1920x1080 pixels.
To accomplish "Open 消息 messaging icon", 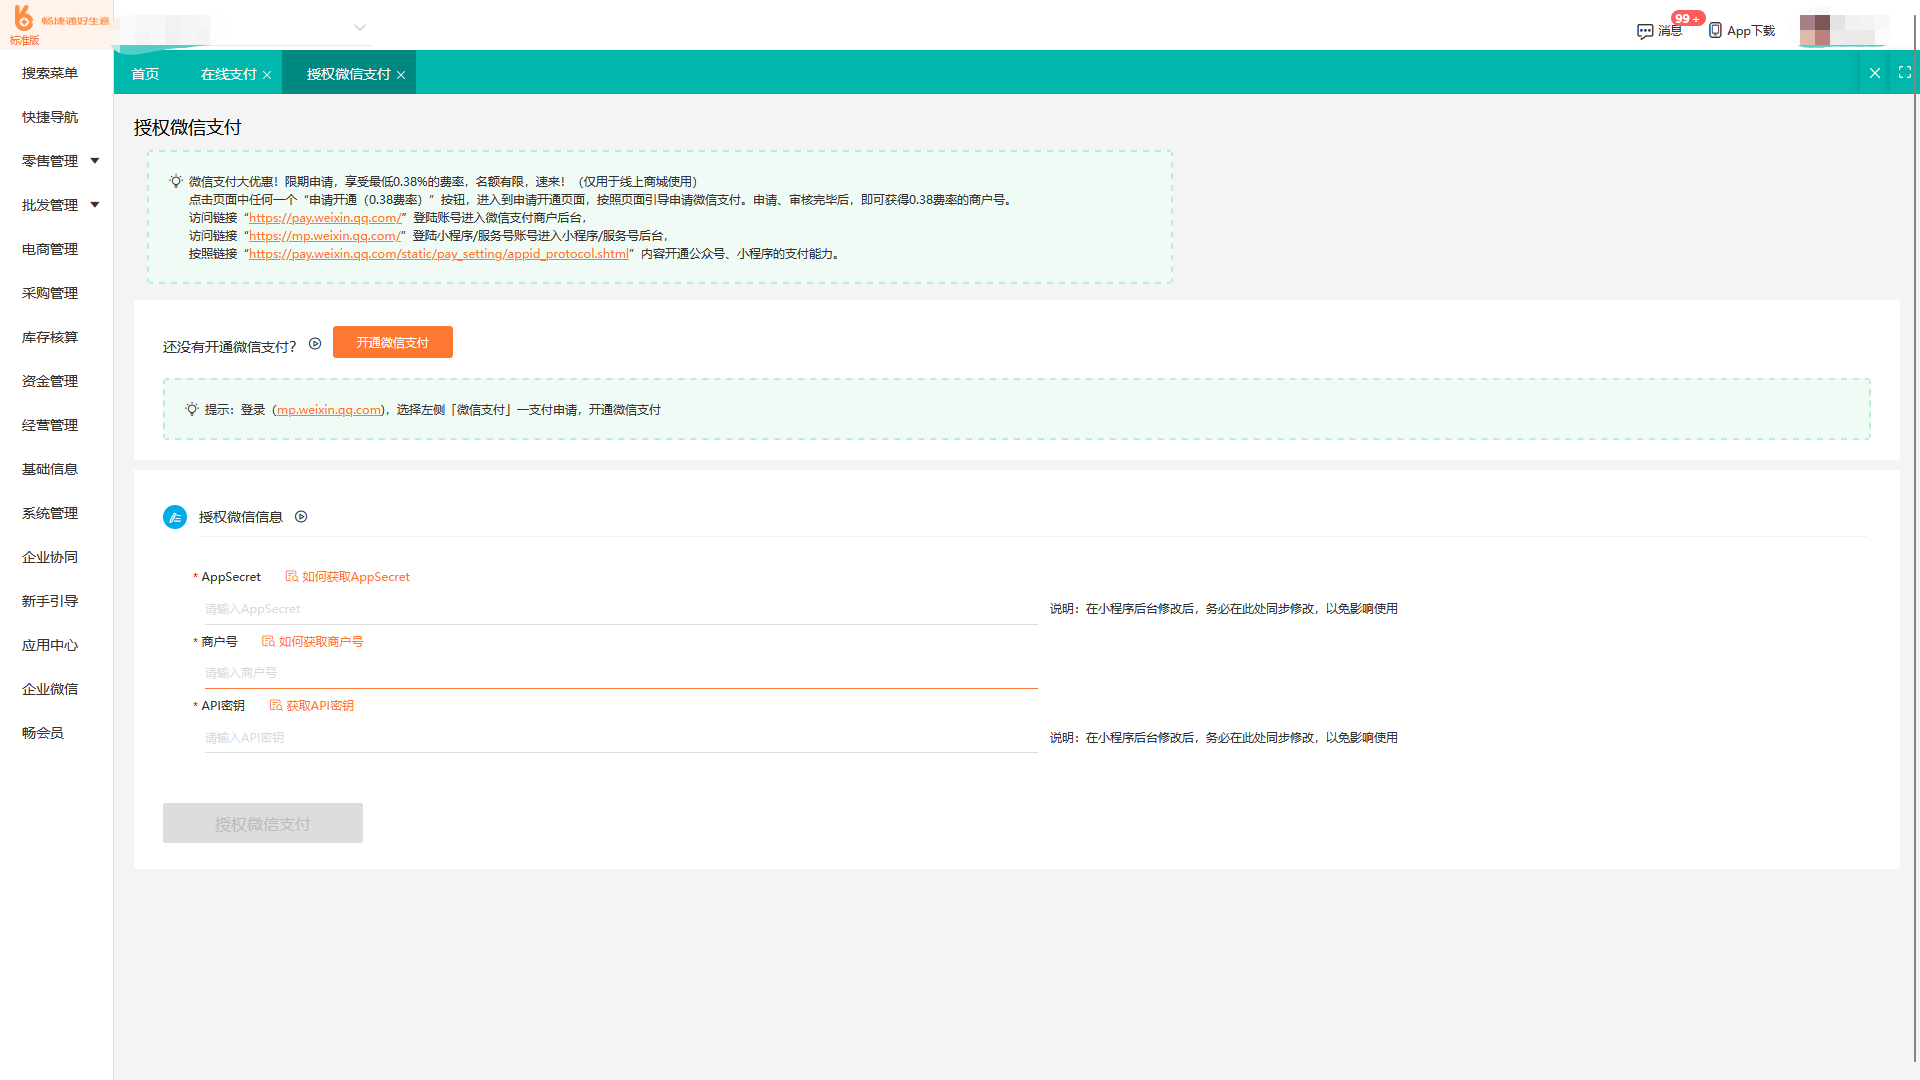I will (1651, 29).
